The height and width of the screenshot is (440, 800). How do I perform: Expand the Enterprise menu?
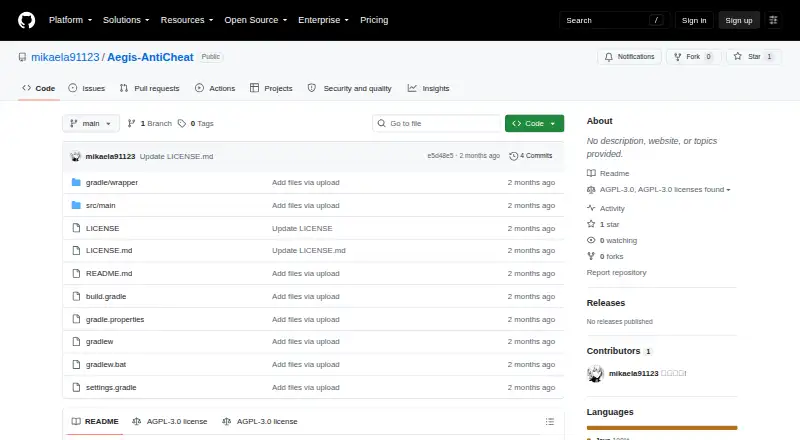pos(323,20)
